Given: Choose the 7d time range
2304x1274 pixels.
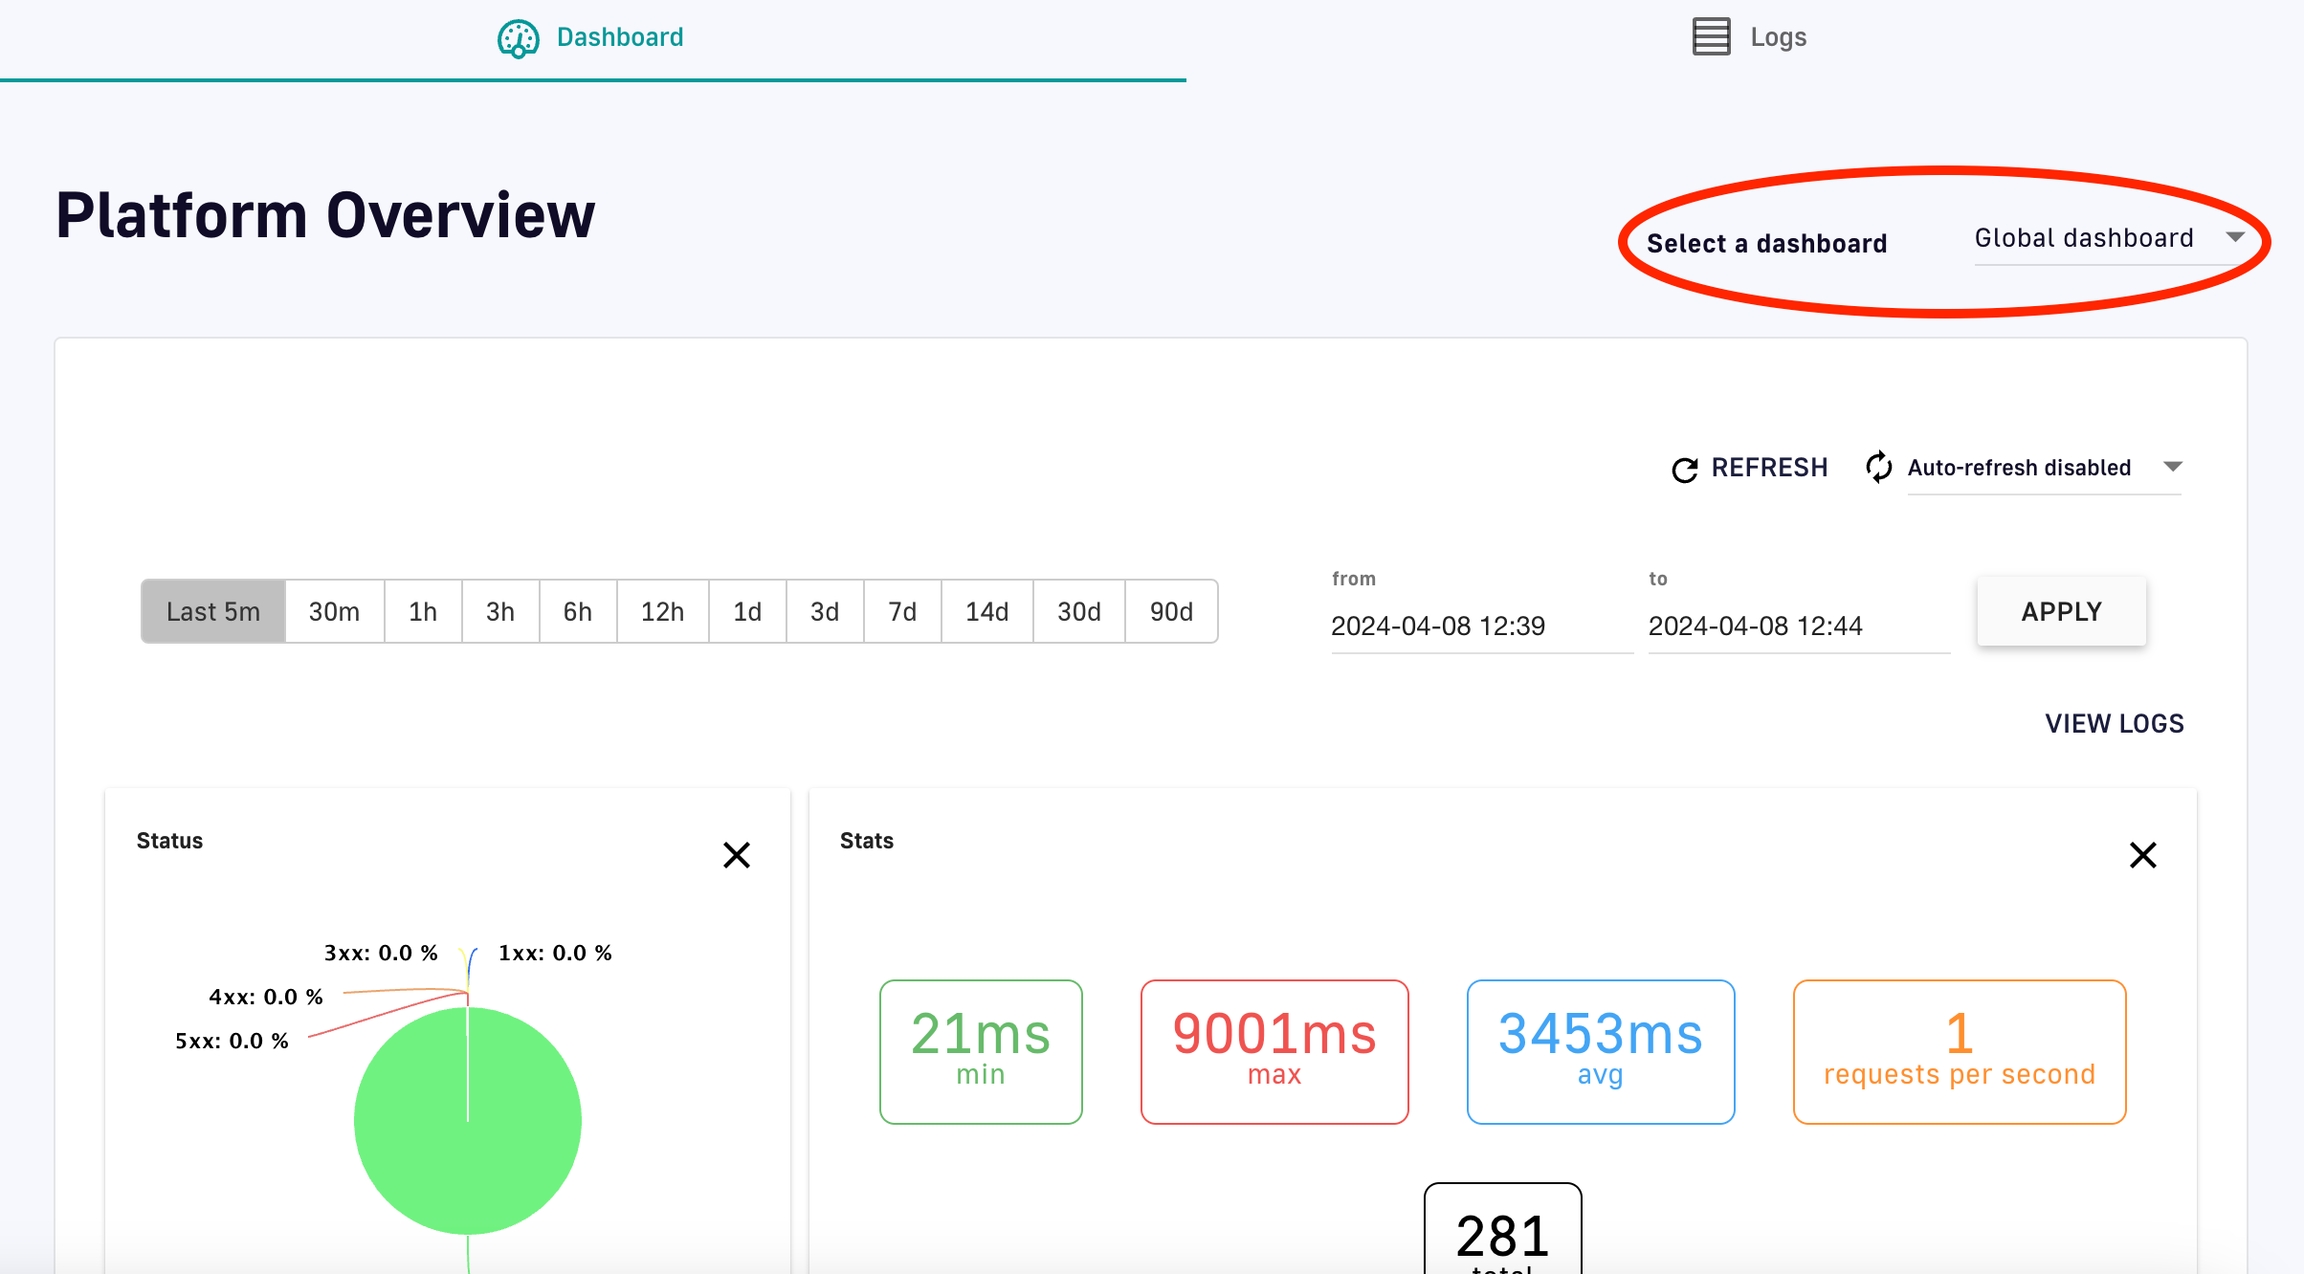Looking at the screenshot, I should click(902, 611).
